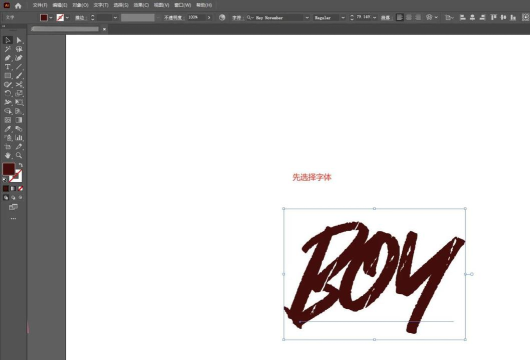This screenshot has width=530, height=360.
Task: Open the 编辑(E) menu
Action: click(x=60, y=5)
